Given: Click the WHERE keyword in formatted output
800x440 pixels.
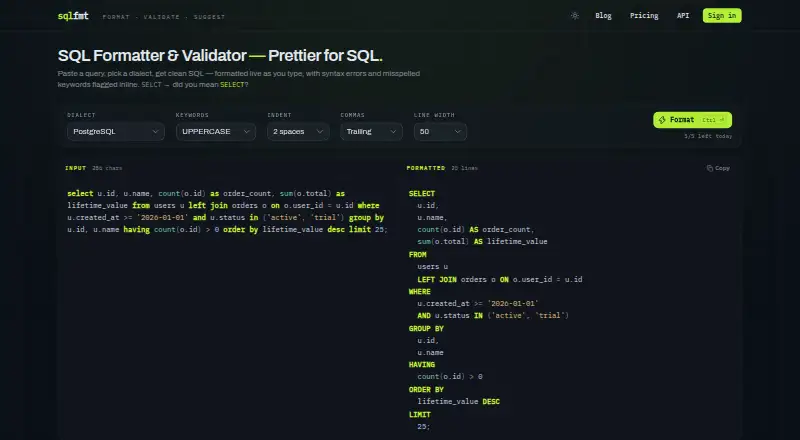Looking at the screenshot, I should (x=419, y=291).
